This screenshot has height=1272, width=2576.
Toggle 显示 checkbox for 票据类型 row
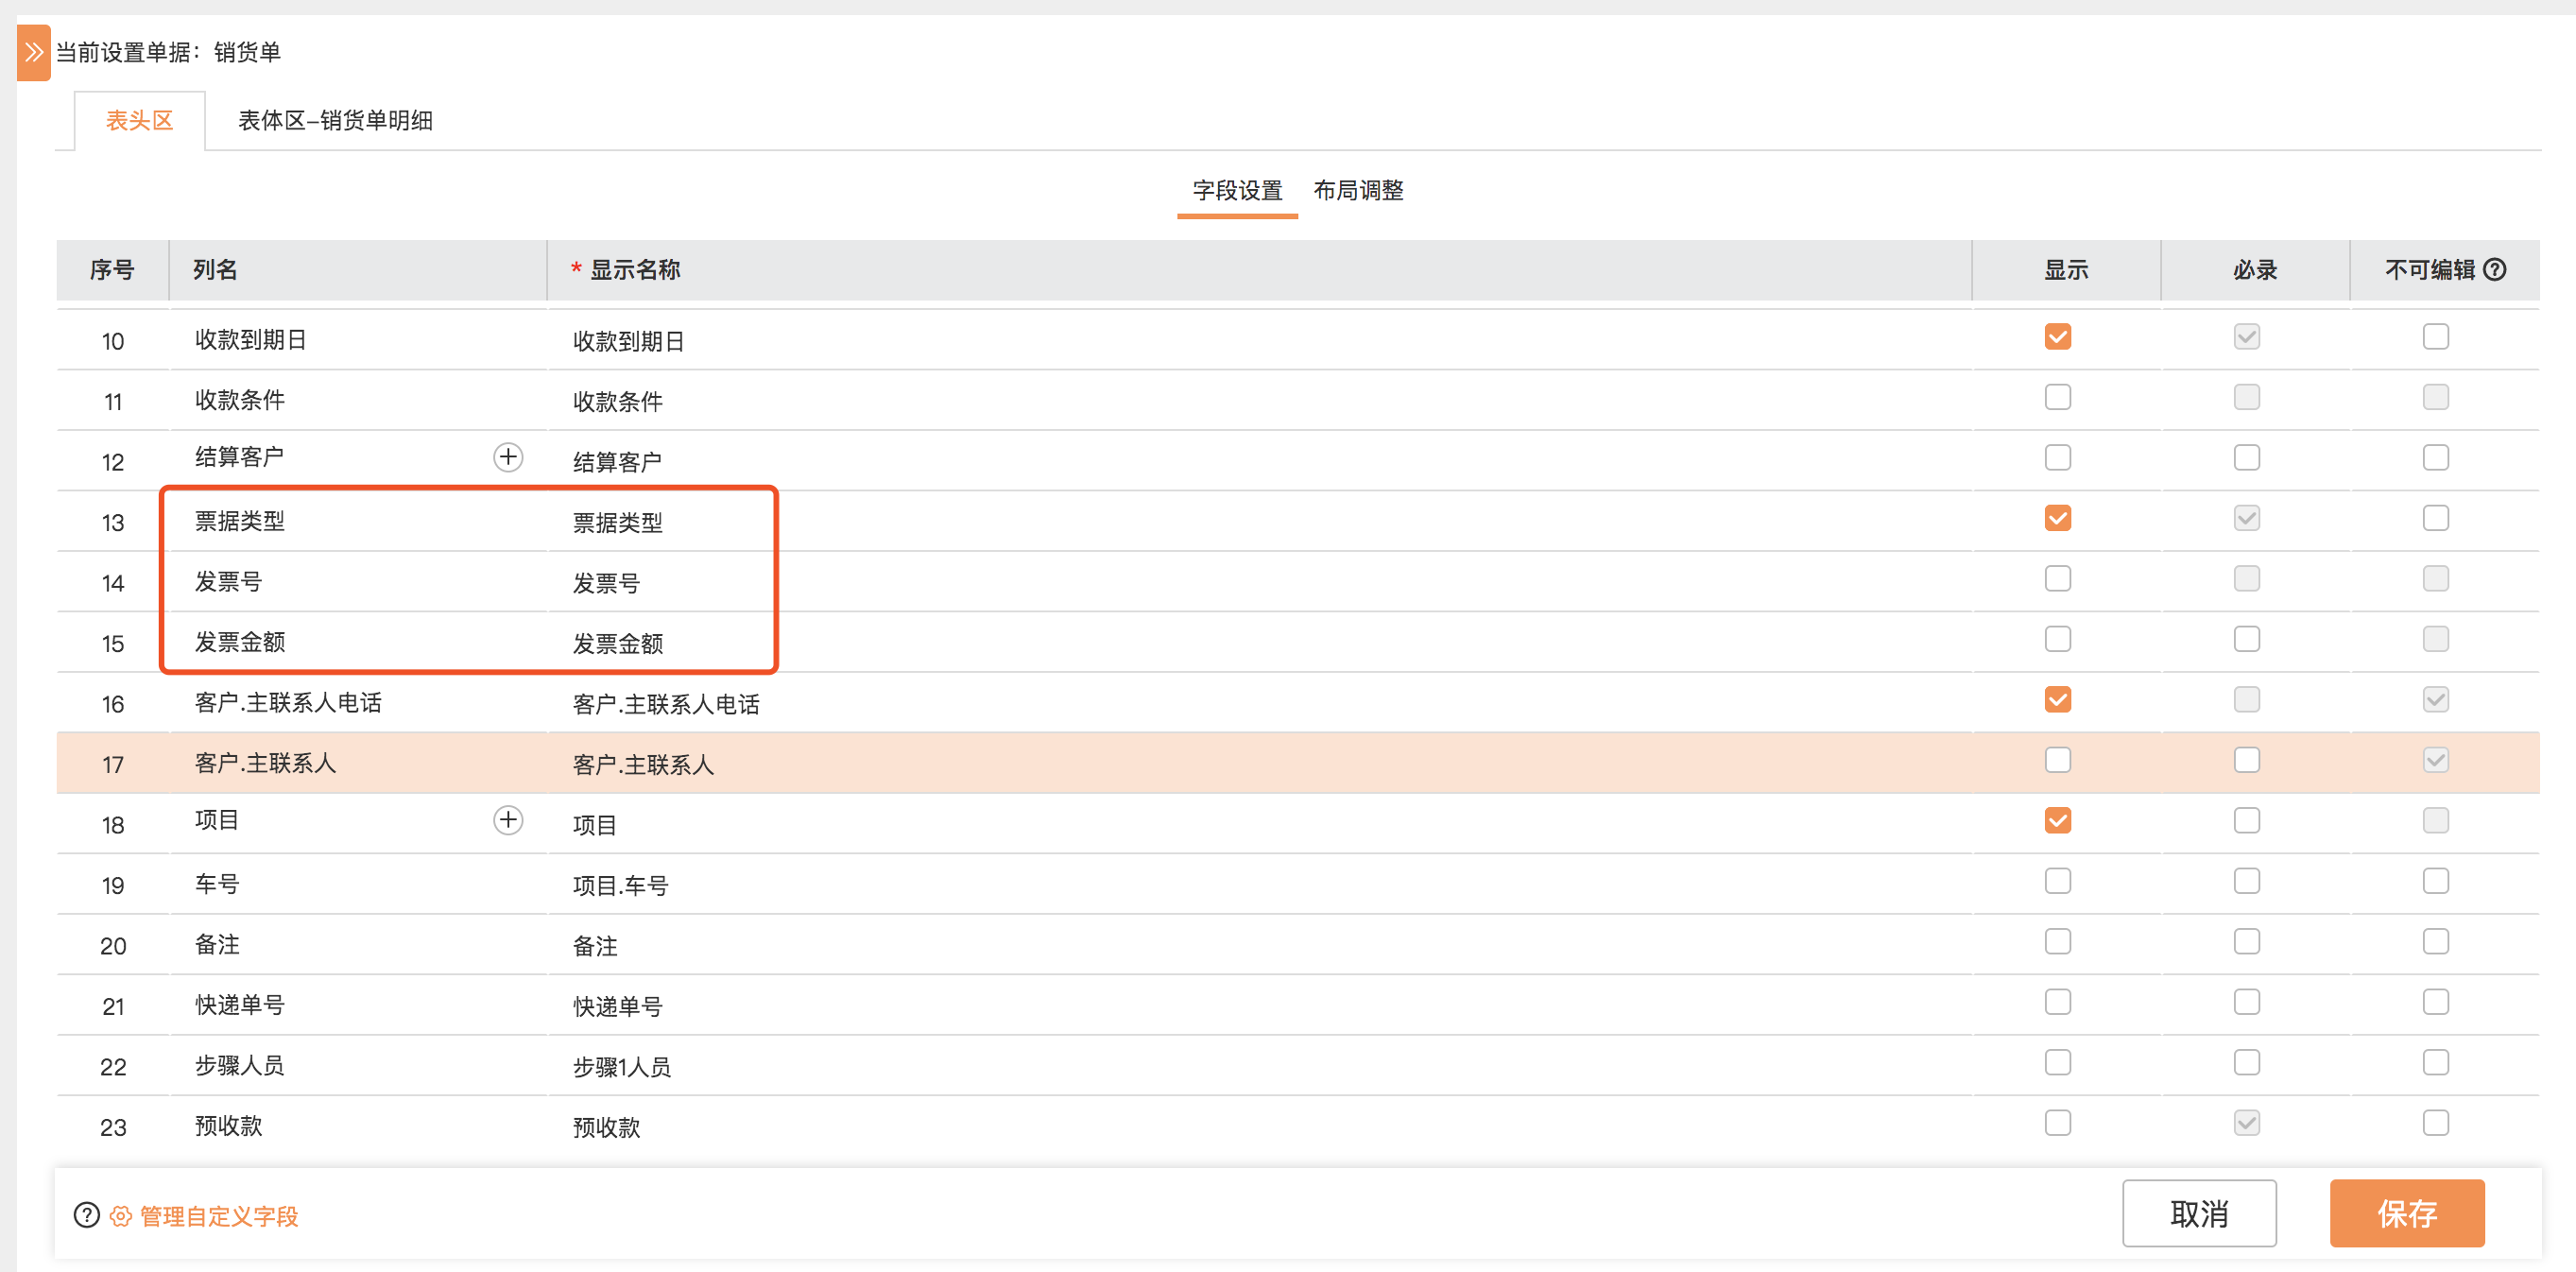2058,518
